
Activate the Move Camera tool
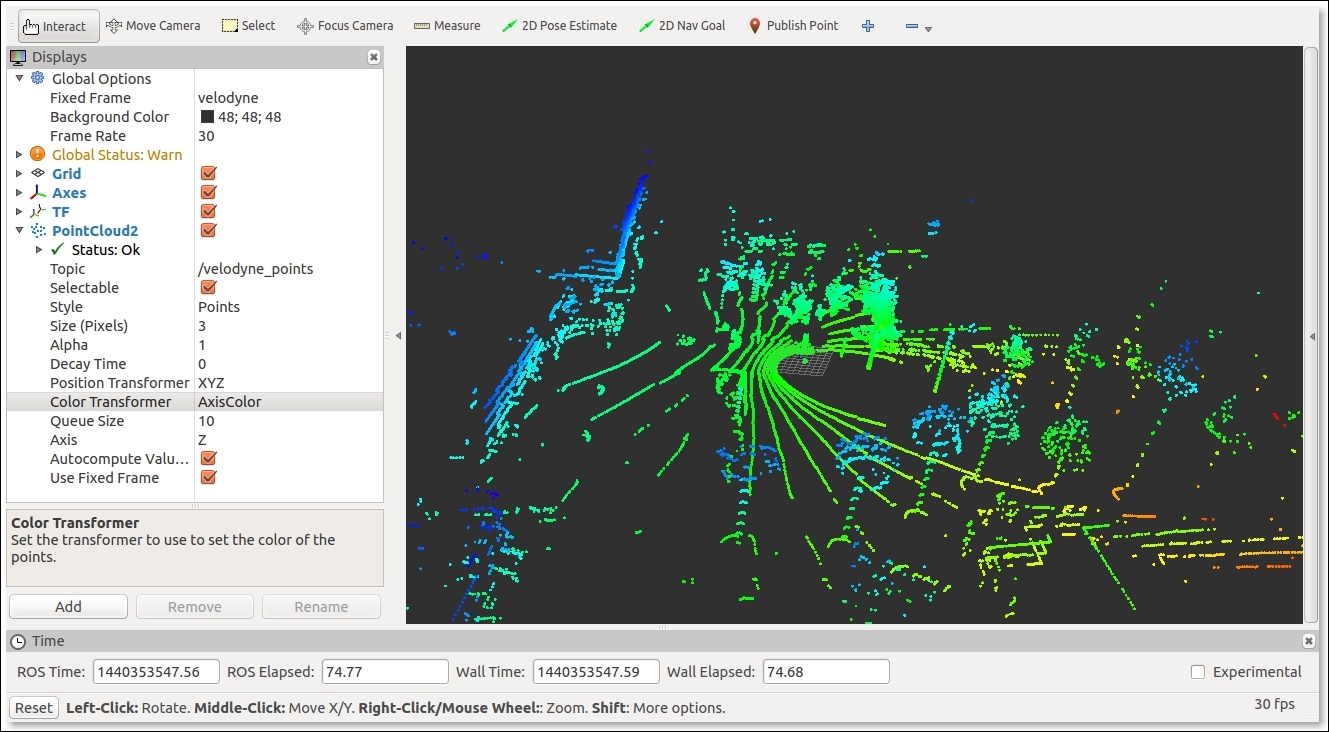152,25
